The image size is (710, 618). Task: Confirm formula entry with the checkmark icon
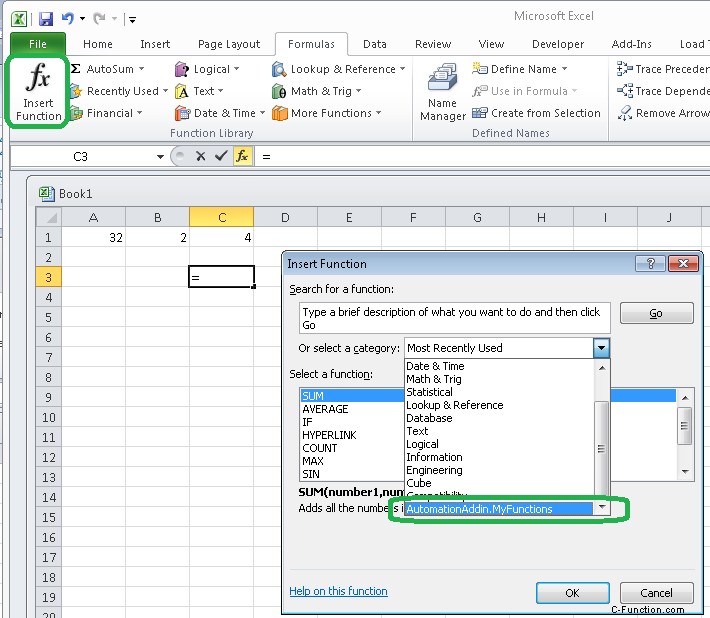(x=221, y=156)
